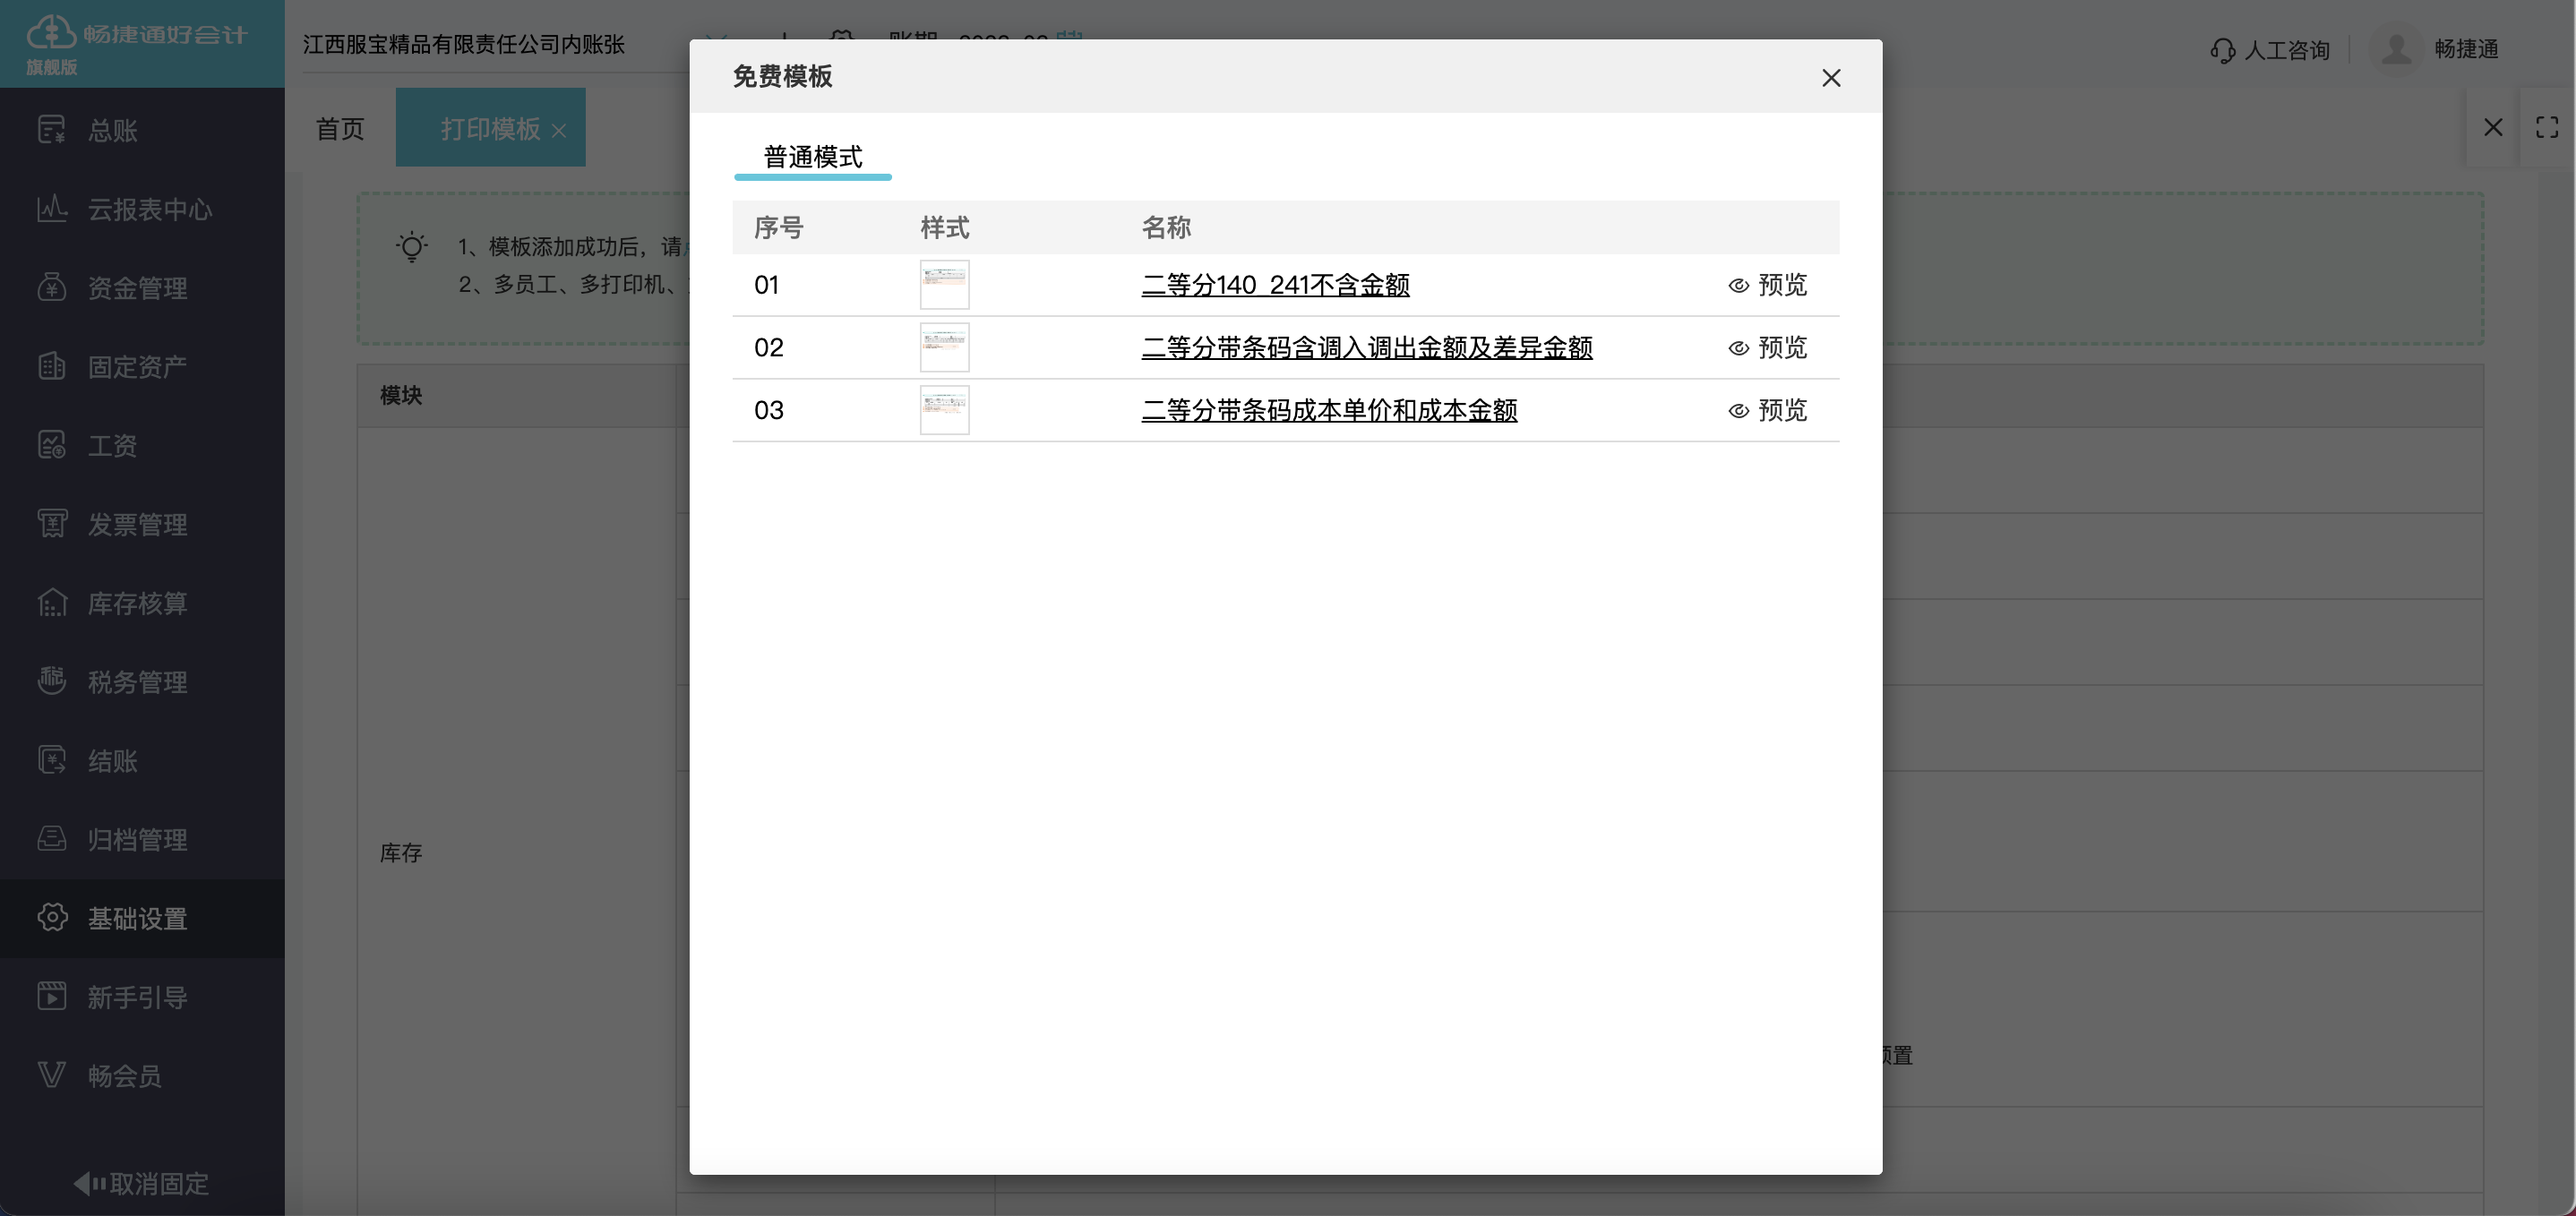Image resolution: width=2576 pixels, height=1216 pixels.
Task: Click 人工咨询 button
Action: point(2271,49)
